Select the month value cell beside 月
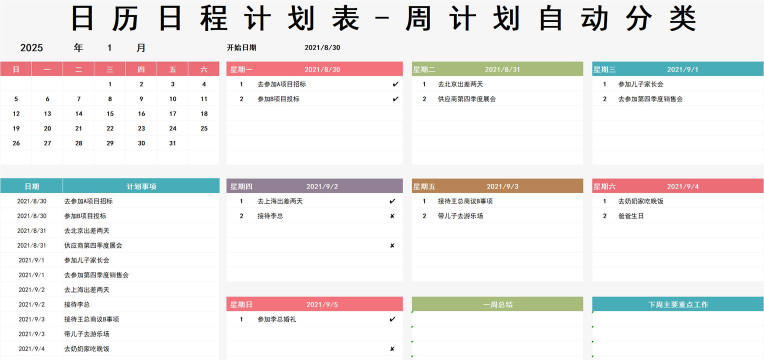The width and height of the screenshot is (764, 360). pyautogui.click(x=110, y=48)
